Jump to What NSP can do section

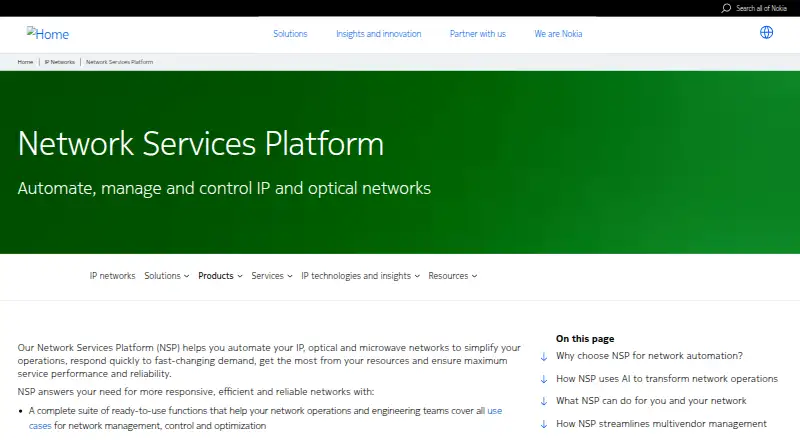[x=651, y=401]
